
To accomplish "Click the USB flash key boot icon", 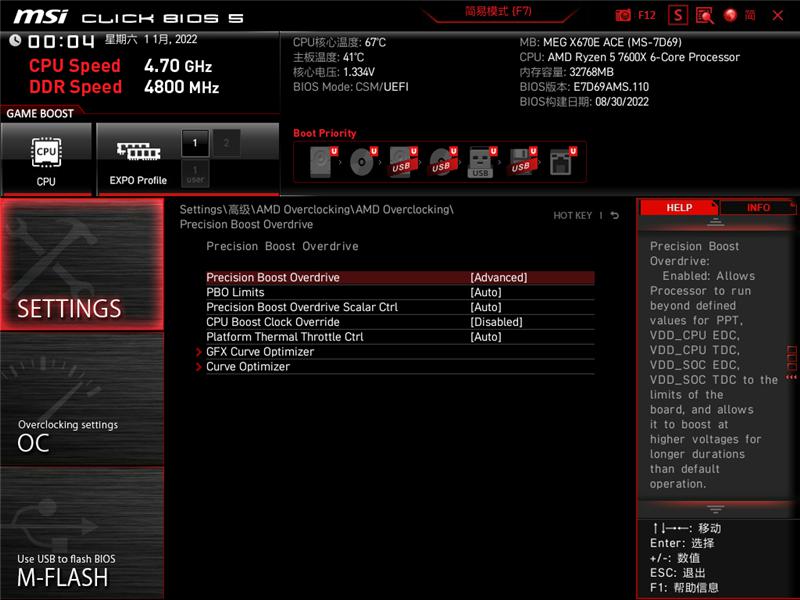I will pos(480,162).
